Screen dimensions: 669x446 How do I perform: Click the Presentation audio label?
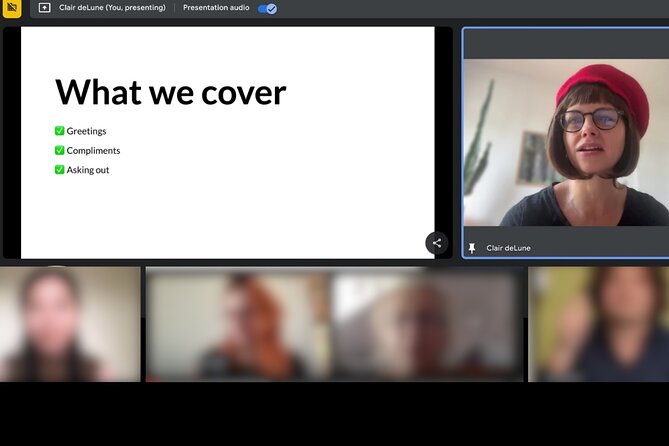click(x=216, y=8)
